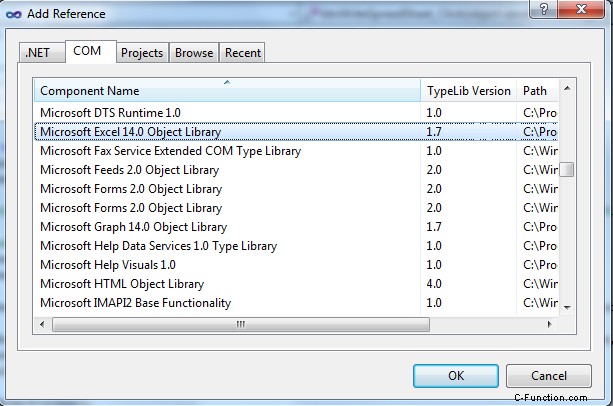The width and height of the screenshot is (613, 406).
Task: Select Microsoft Excel 14.0 Object Library
Action: point(131,132)
